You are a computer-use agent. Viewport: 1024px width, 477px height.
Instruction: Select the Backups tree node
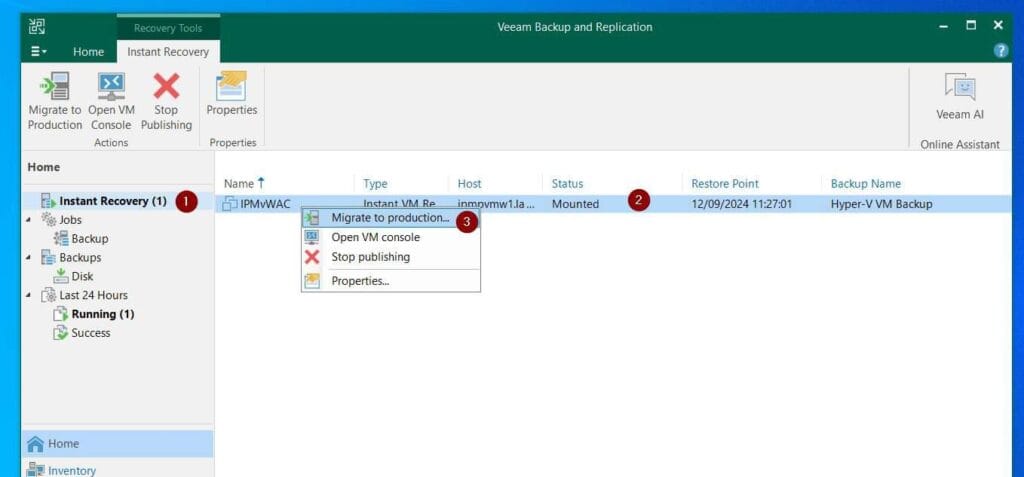(80, 257)
